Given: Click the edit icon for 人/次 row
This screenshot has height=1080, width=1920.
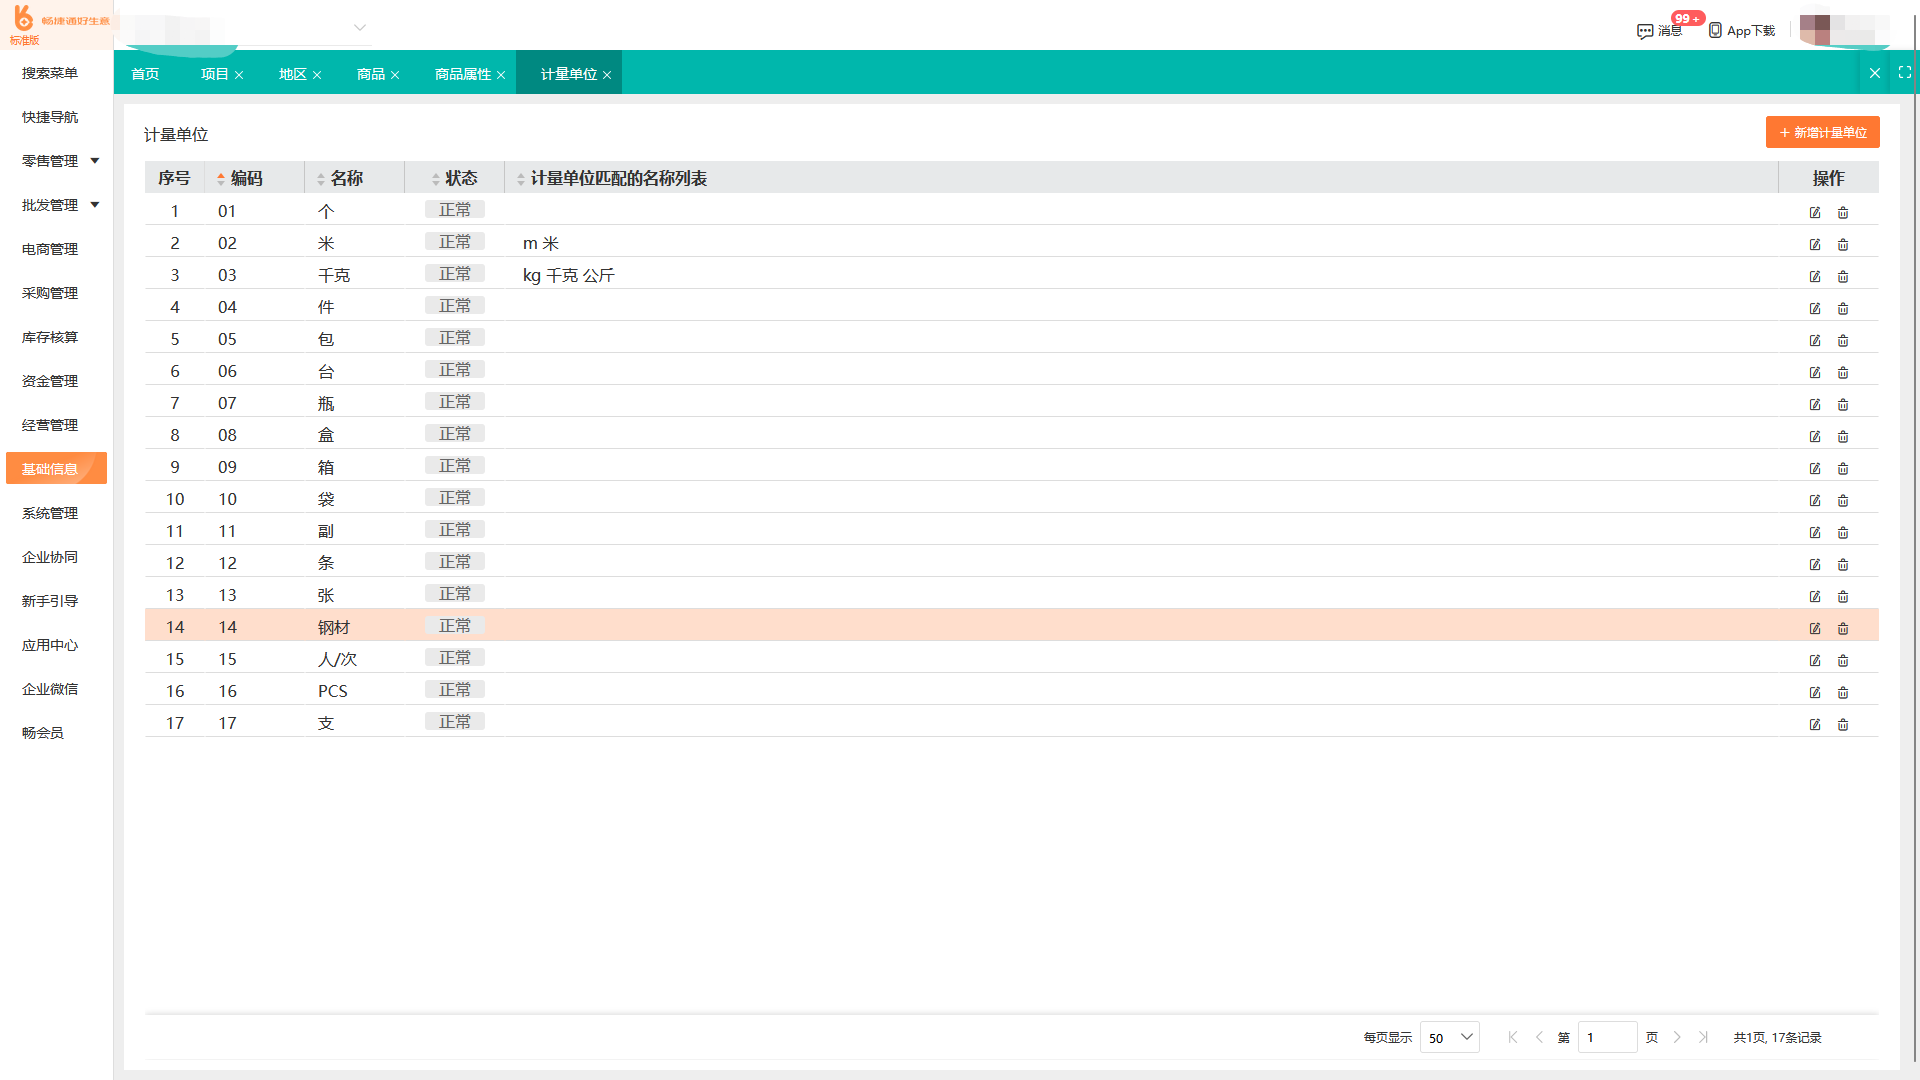Looking at the screenshot, I should [1815, 659].
